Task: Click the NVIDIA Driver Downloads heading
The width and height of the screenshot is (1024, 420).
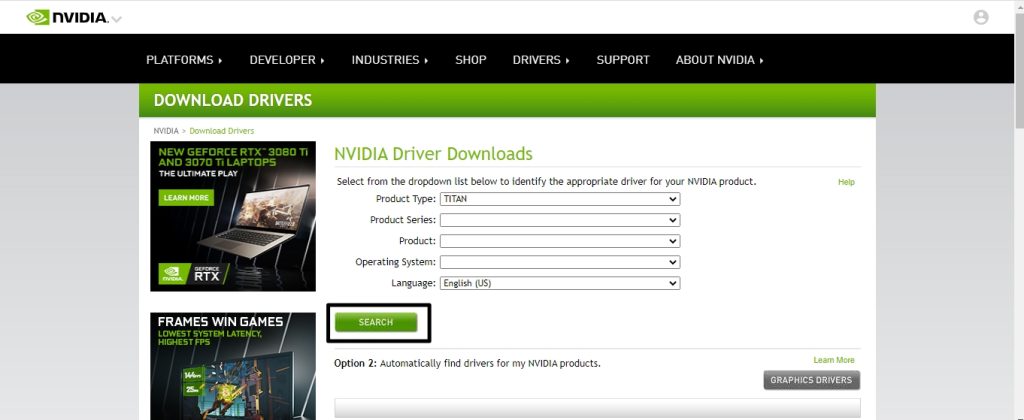Action: pos(433,154)
